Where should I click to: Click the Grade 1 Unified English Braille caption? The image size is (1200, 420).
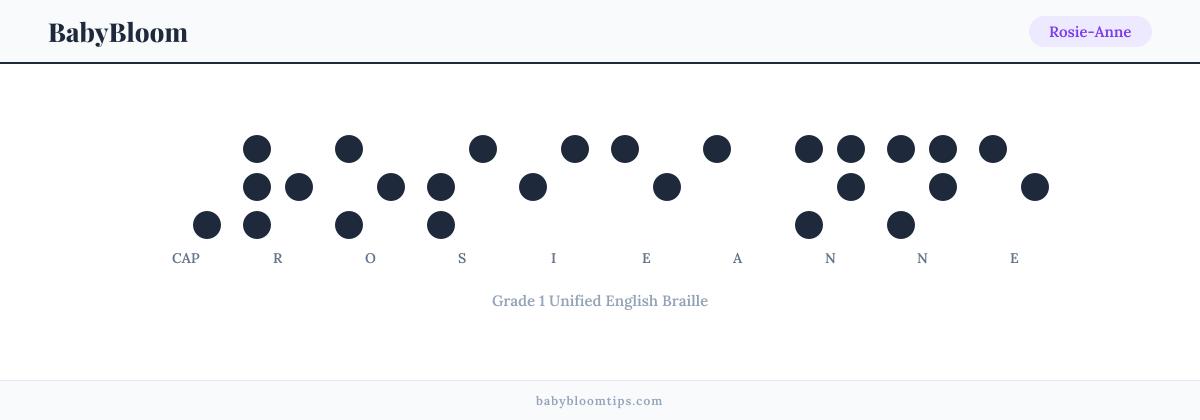click(600, 300)
